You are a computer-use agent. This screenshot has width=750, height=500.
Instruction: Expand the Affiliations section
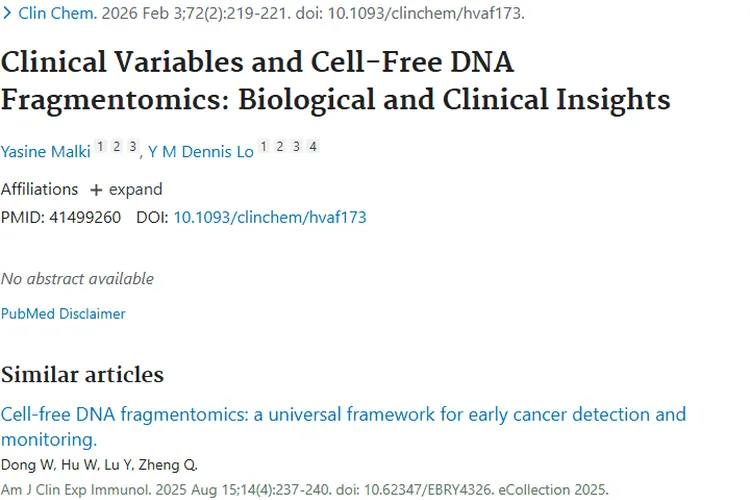pyautogui.click(x=126, y=189)
